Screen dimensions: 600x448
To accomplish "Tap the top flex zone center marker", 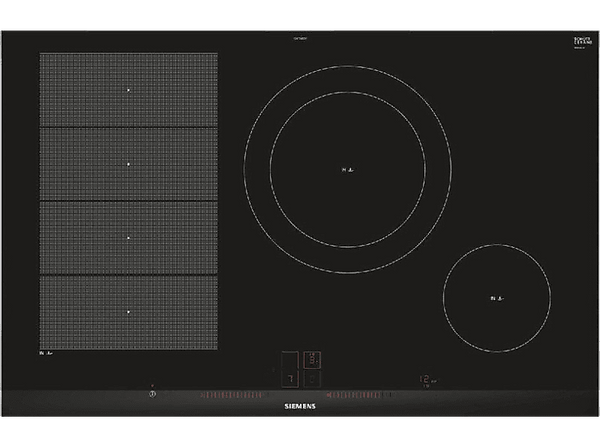I will [129, 91].
